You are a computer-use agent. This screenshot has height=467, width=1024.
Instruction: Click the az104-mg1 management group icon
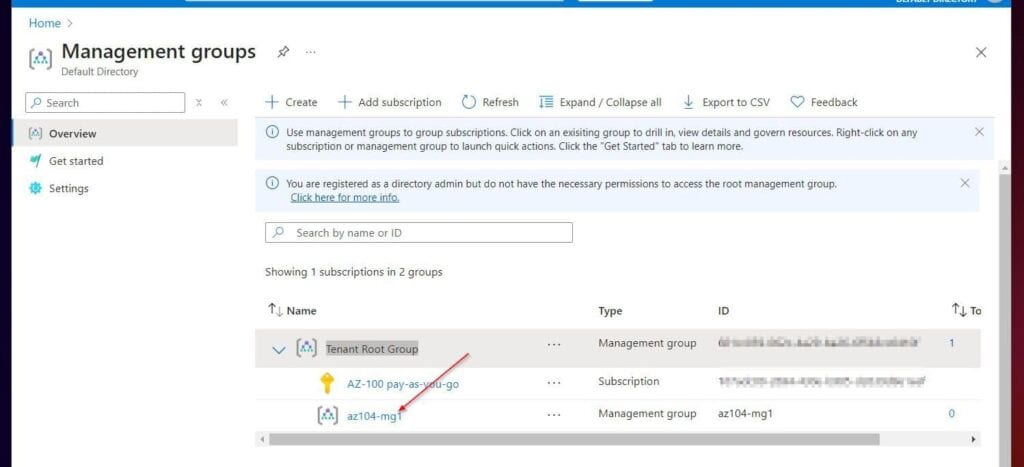[328, 415]
